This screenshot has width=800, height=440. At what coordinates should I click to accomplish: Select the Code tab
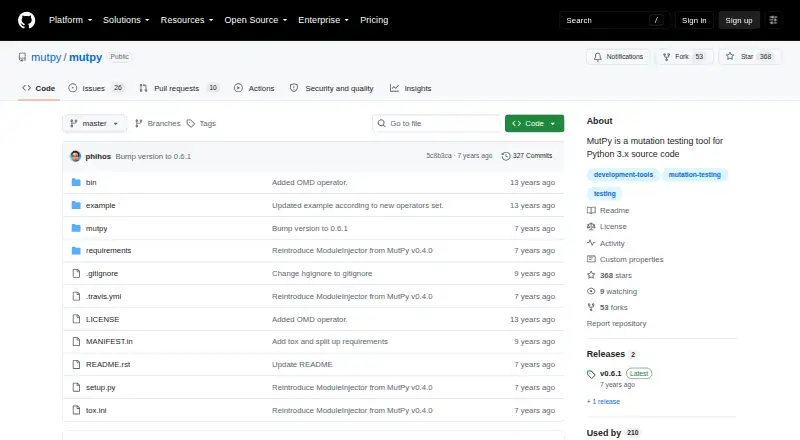[x=39, y=88]
